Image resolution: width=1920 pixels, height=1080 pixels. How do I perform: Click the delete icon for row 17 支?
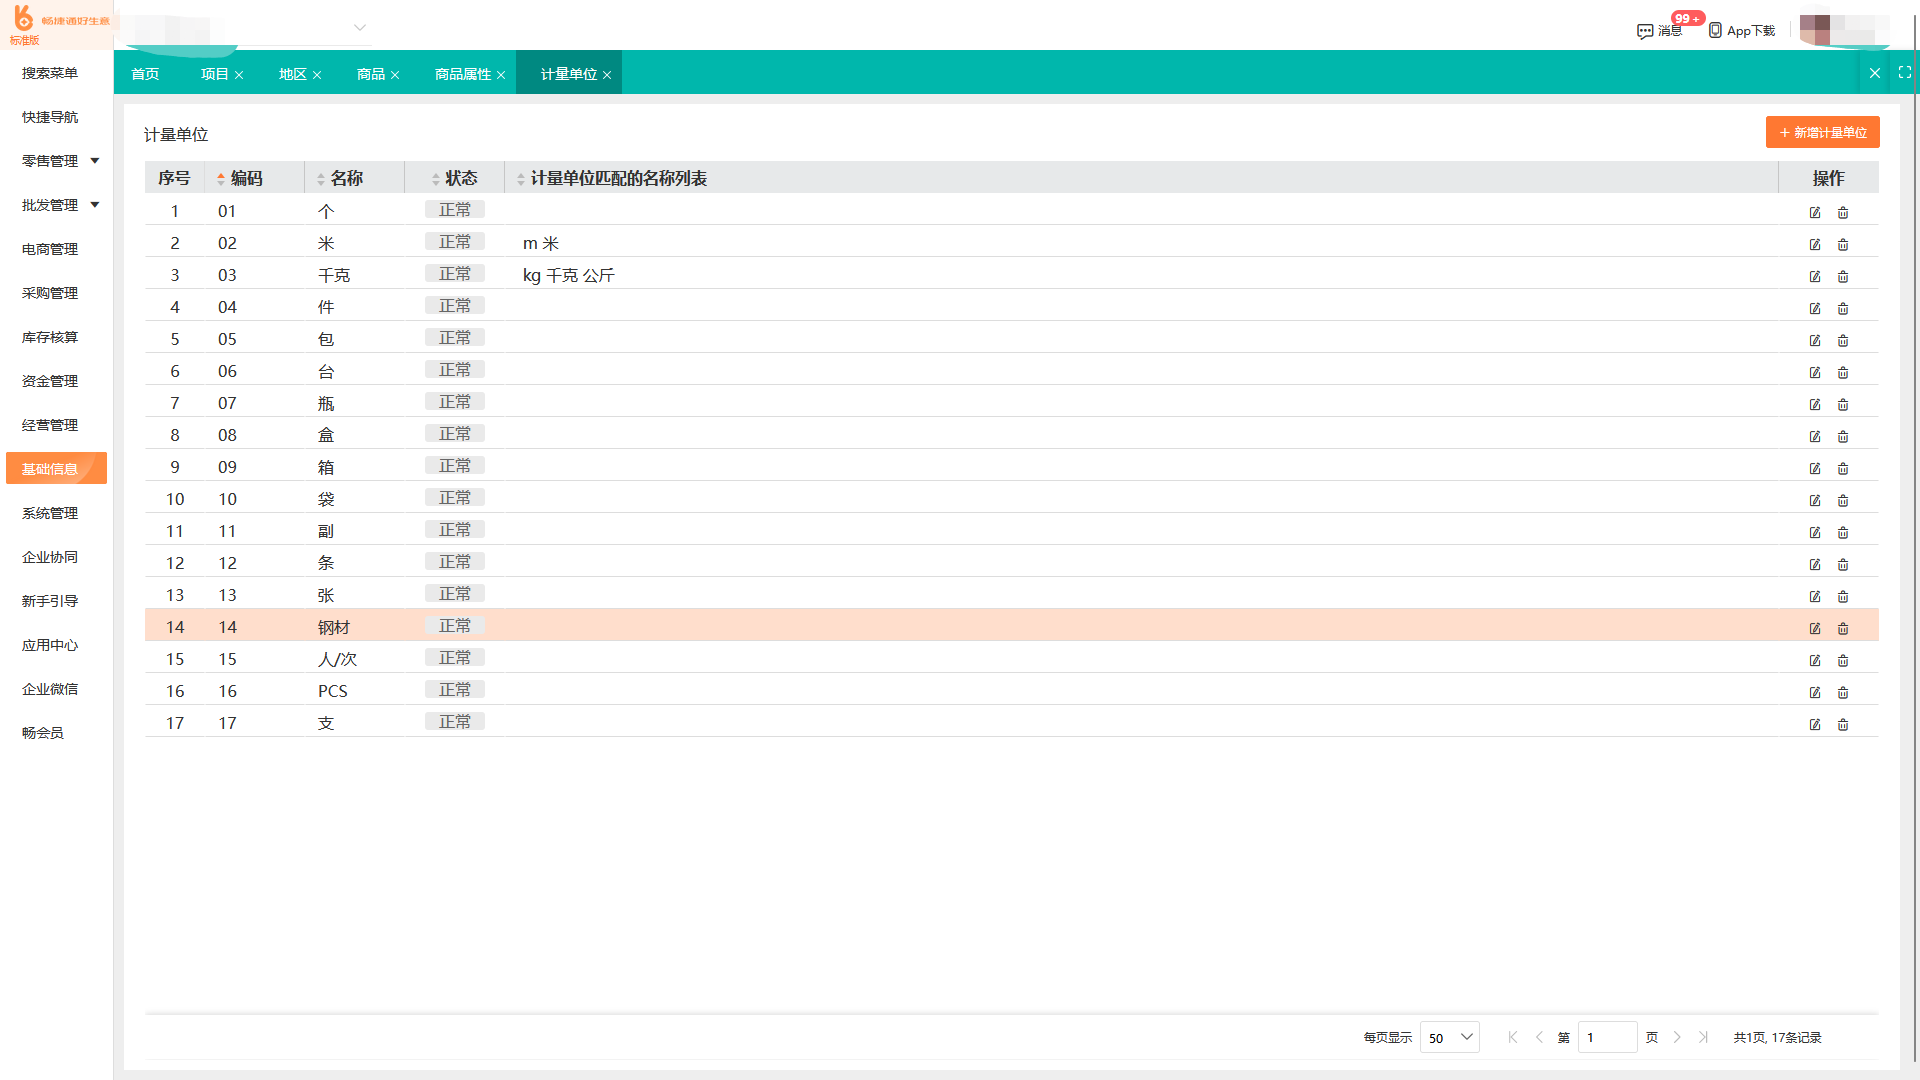point(1844,723)
